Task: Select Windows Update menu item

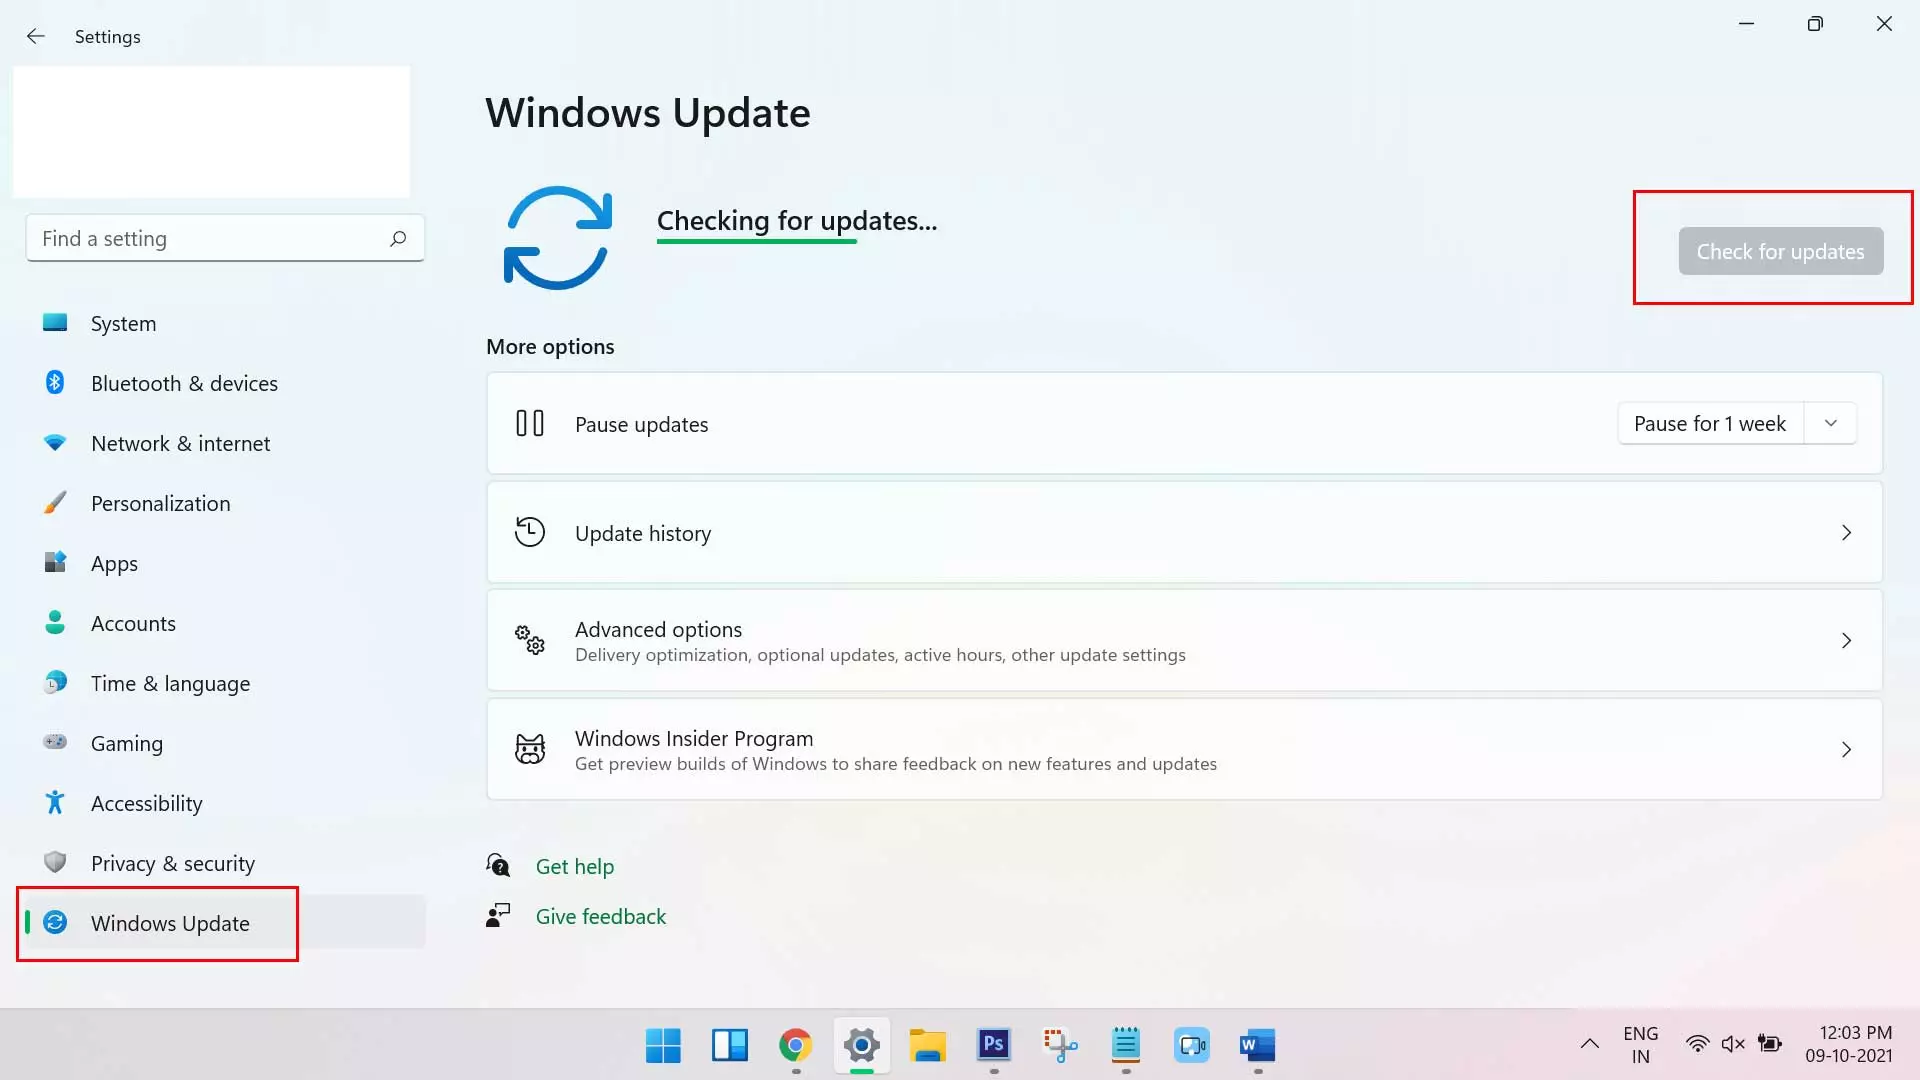Action: click(x=170, y=922)
